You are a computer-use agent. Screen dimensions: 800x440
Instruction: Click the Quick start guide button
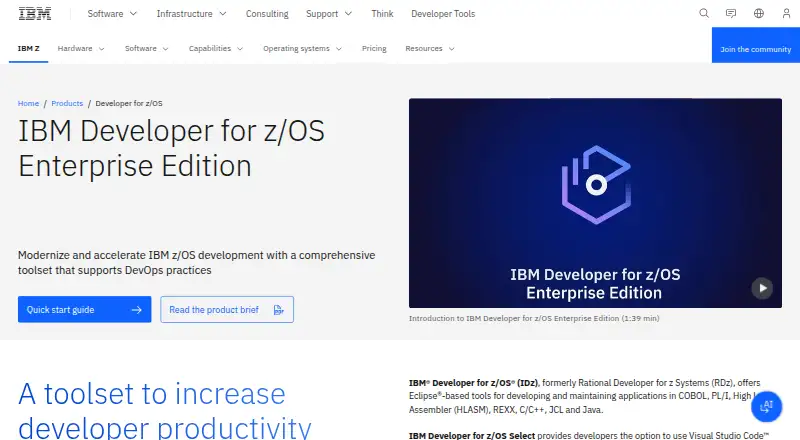[84, 309]
